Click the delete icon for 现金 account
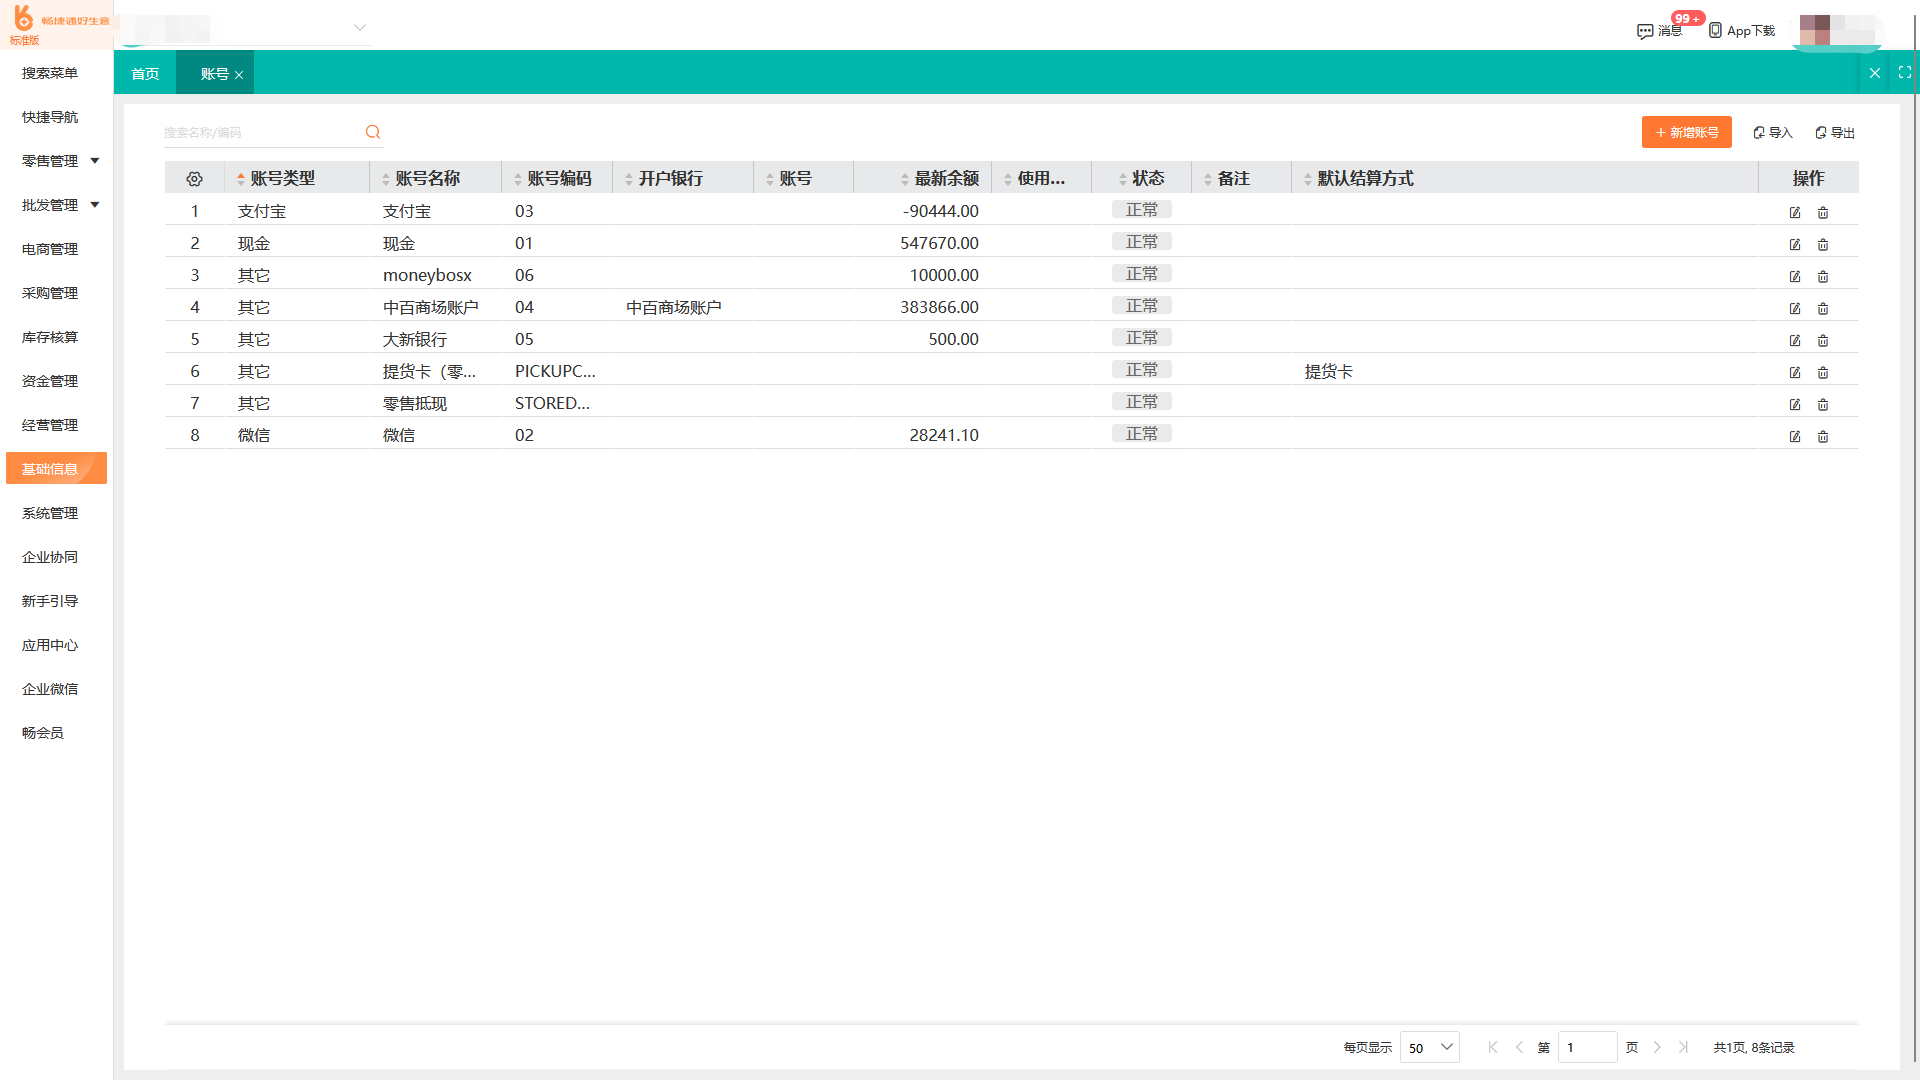Viewport: 1920px width, 1080px height. (1824, 243)
